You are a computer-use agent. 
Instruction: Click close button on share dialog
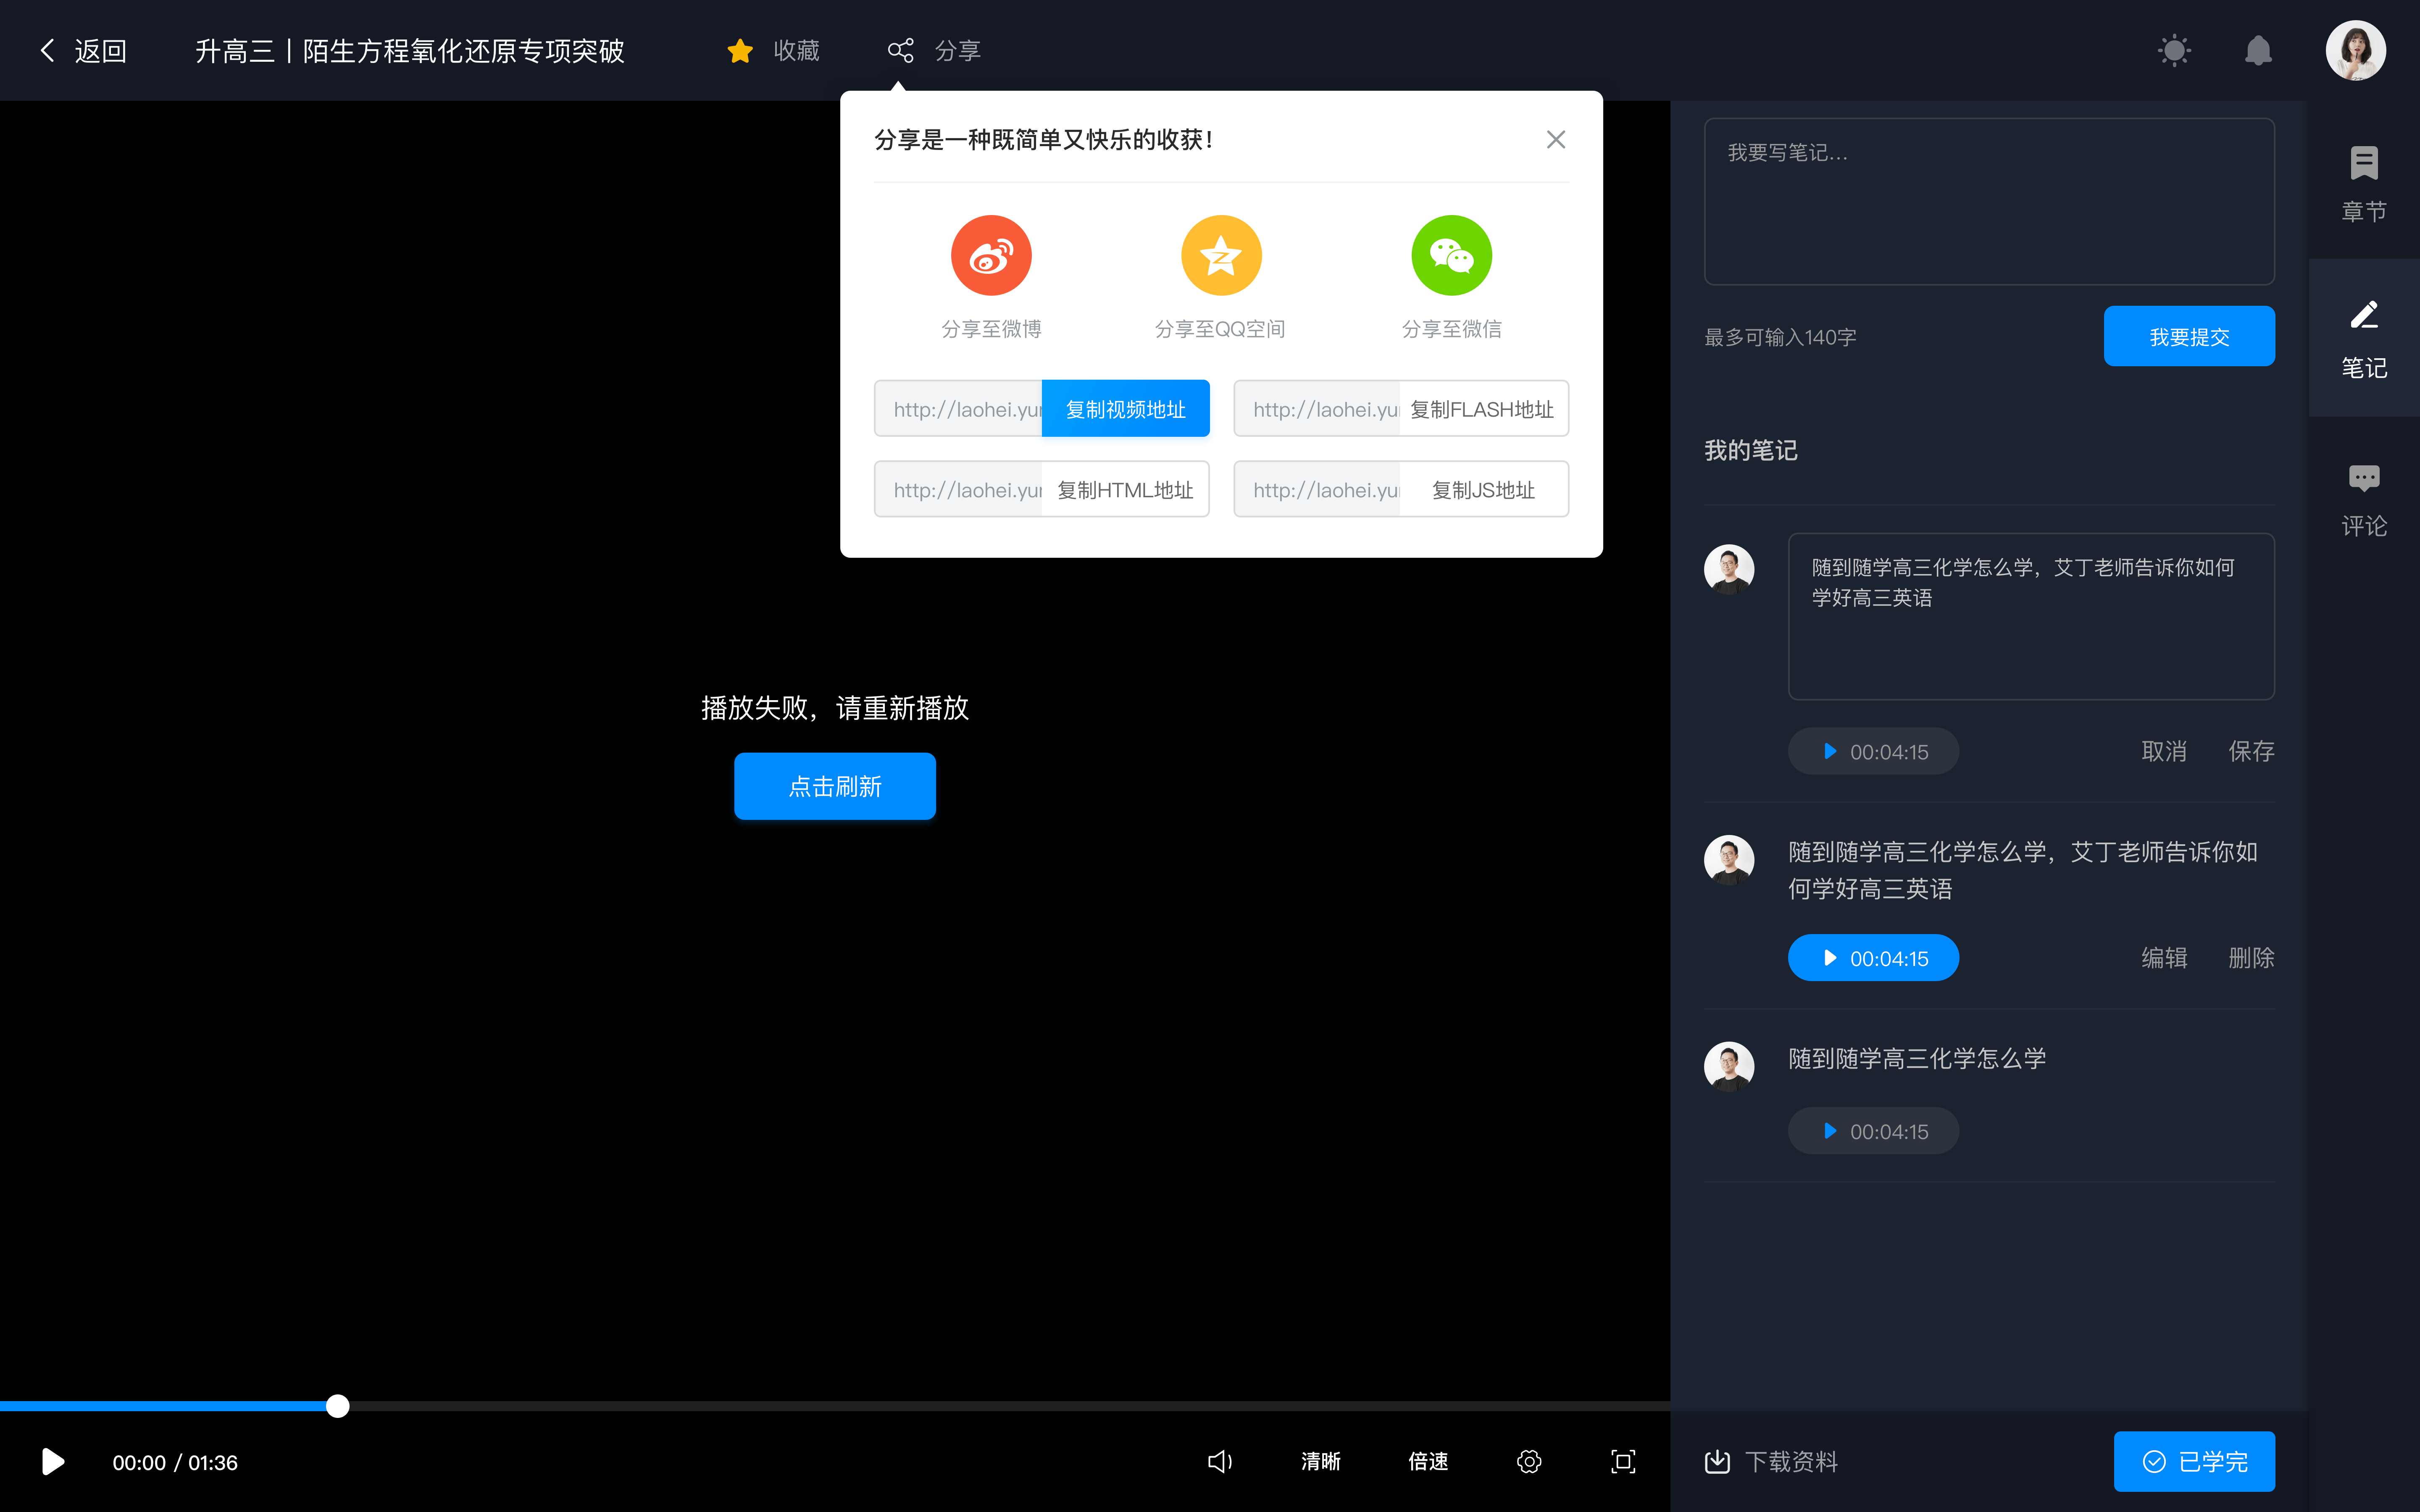(x=1556, y=139)
